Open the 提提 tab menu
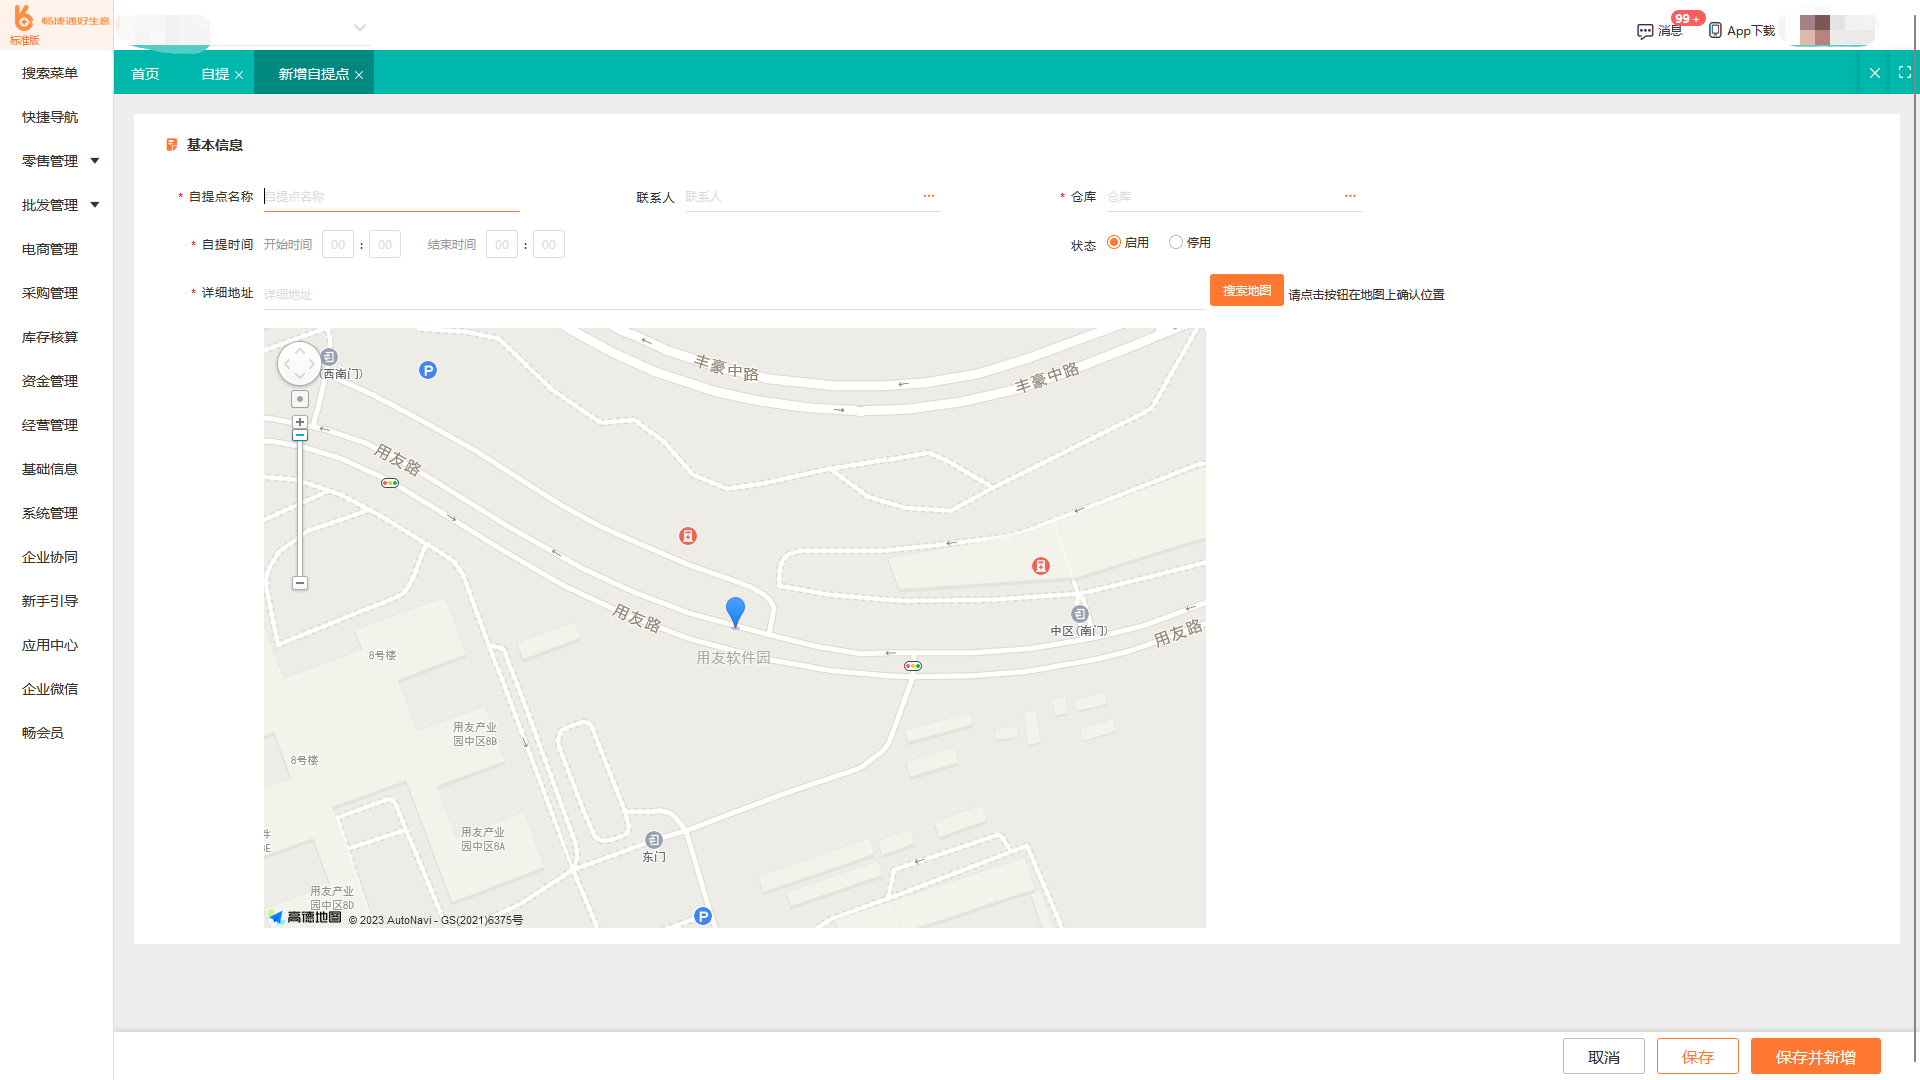This screenshot has height=1080, width=1920. pyautogui.click(x=215, y=74)
